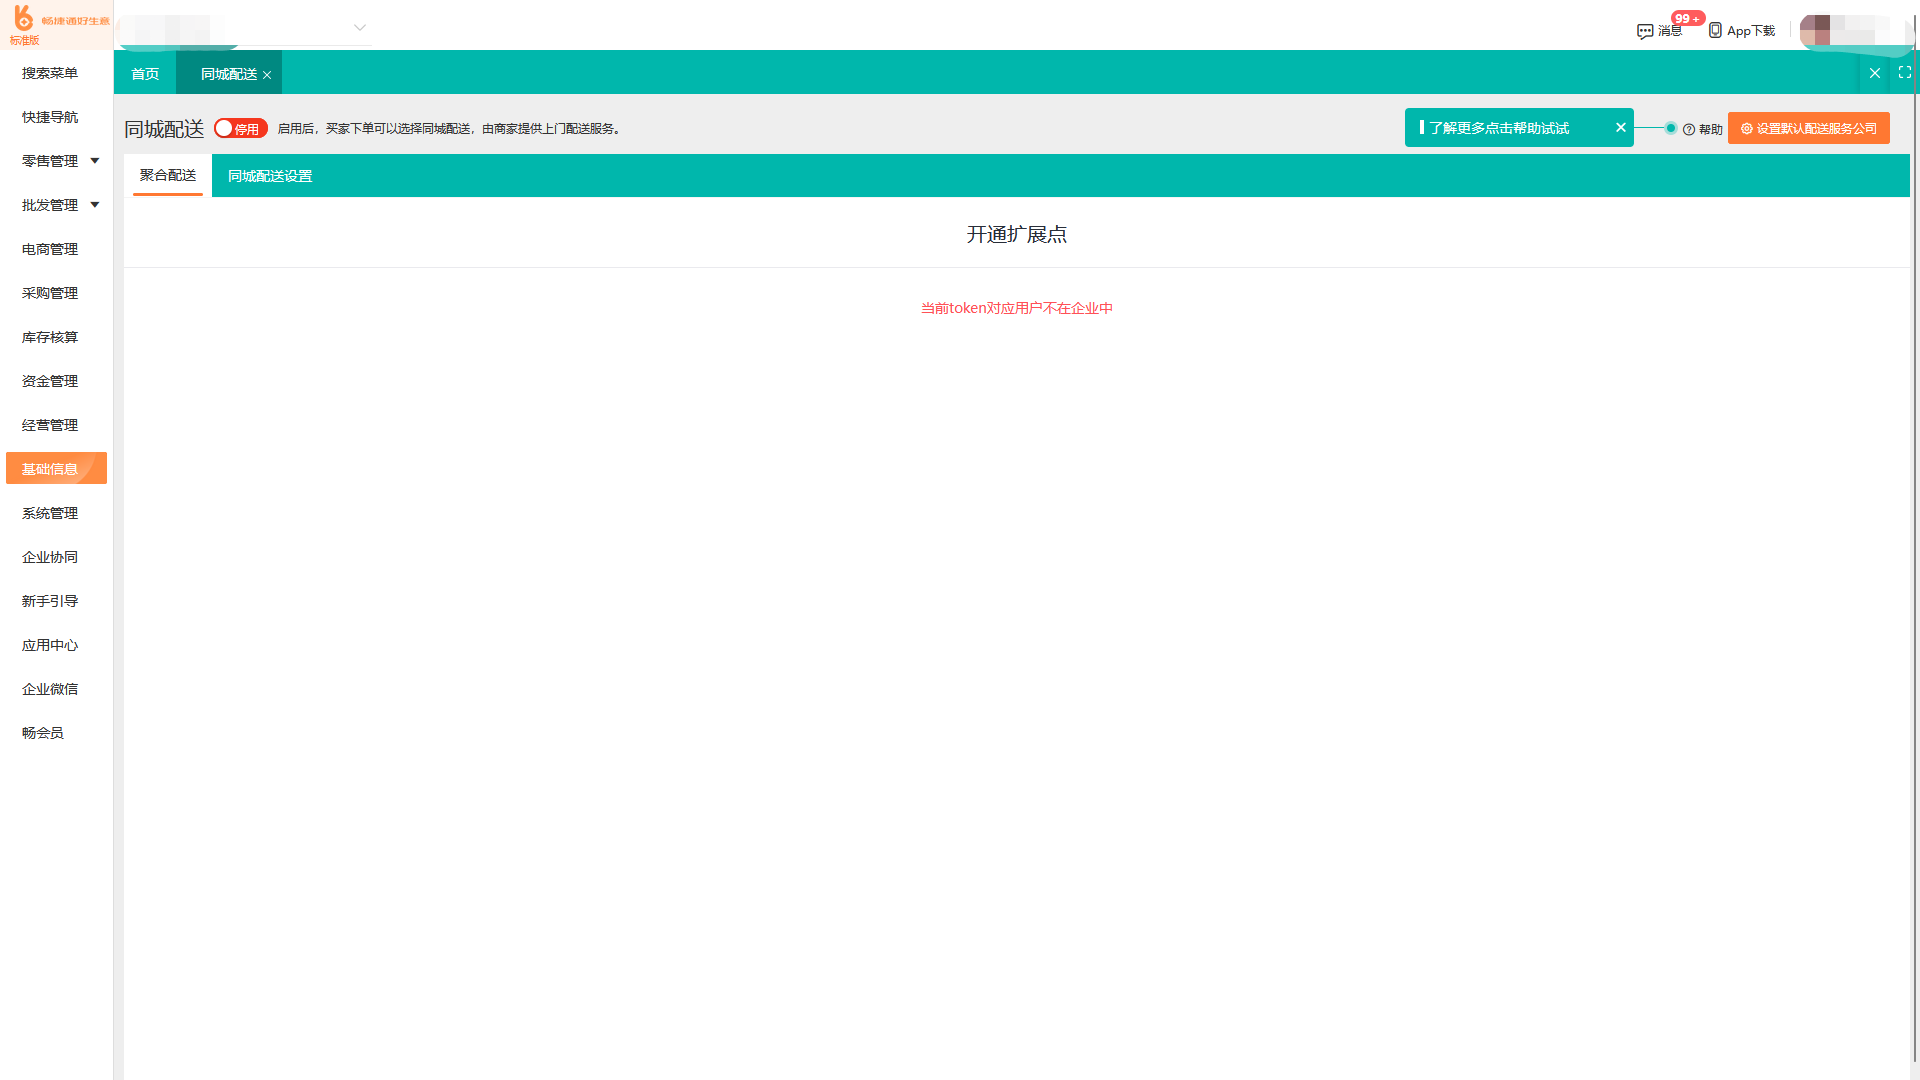Click the 首页 tab
The image size is (1920, 1080).
(x=144, y=73)
